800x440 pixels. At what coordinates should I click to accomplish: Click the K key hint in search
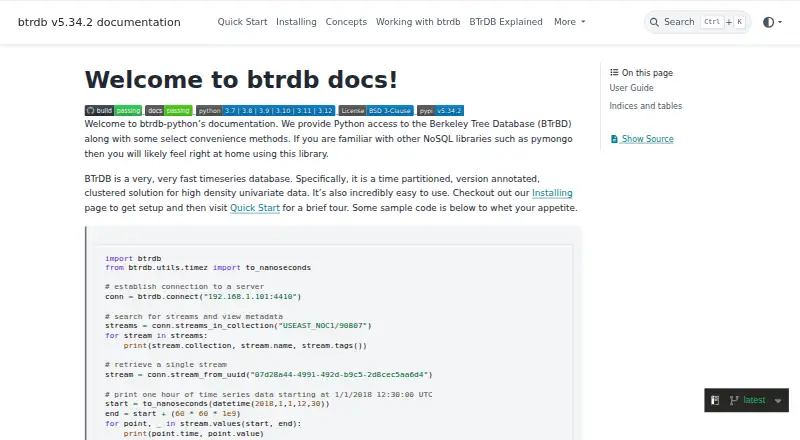739,22
